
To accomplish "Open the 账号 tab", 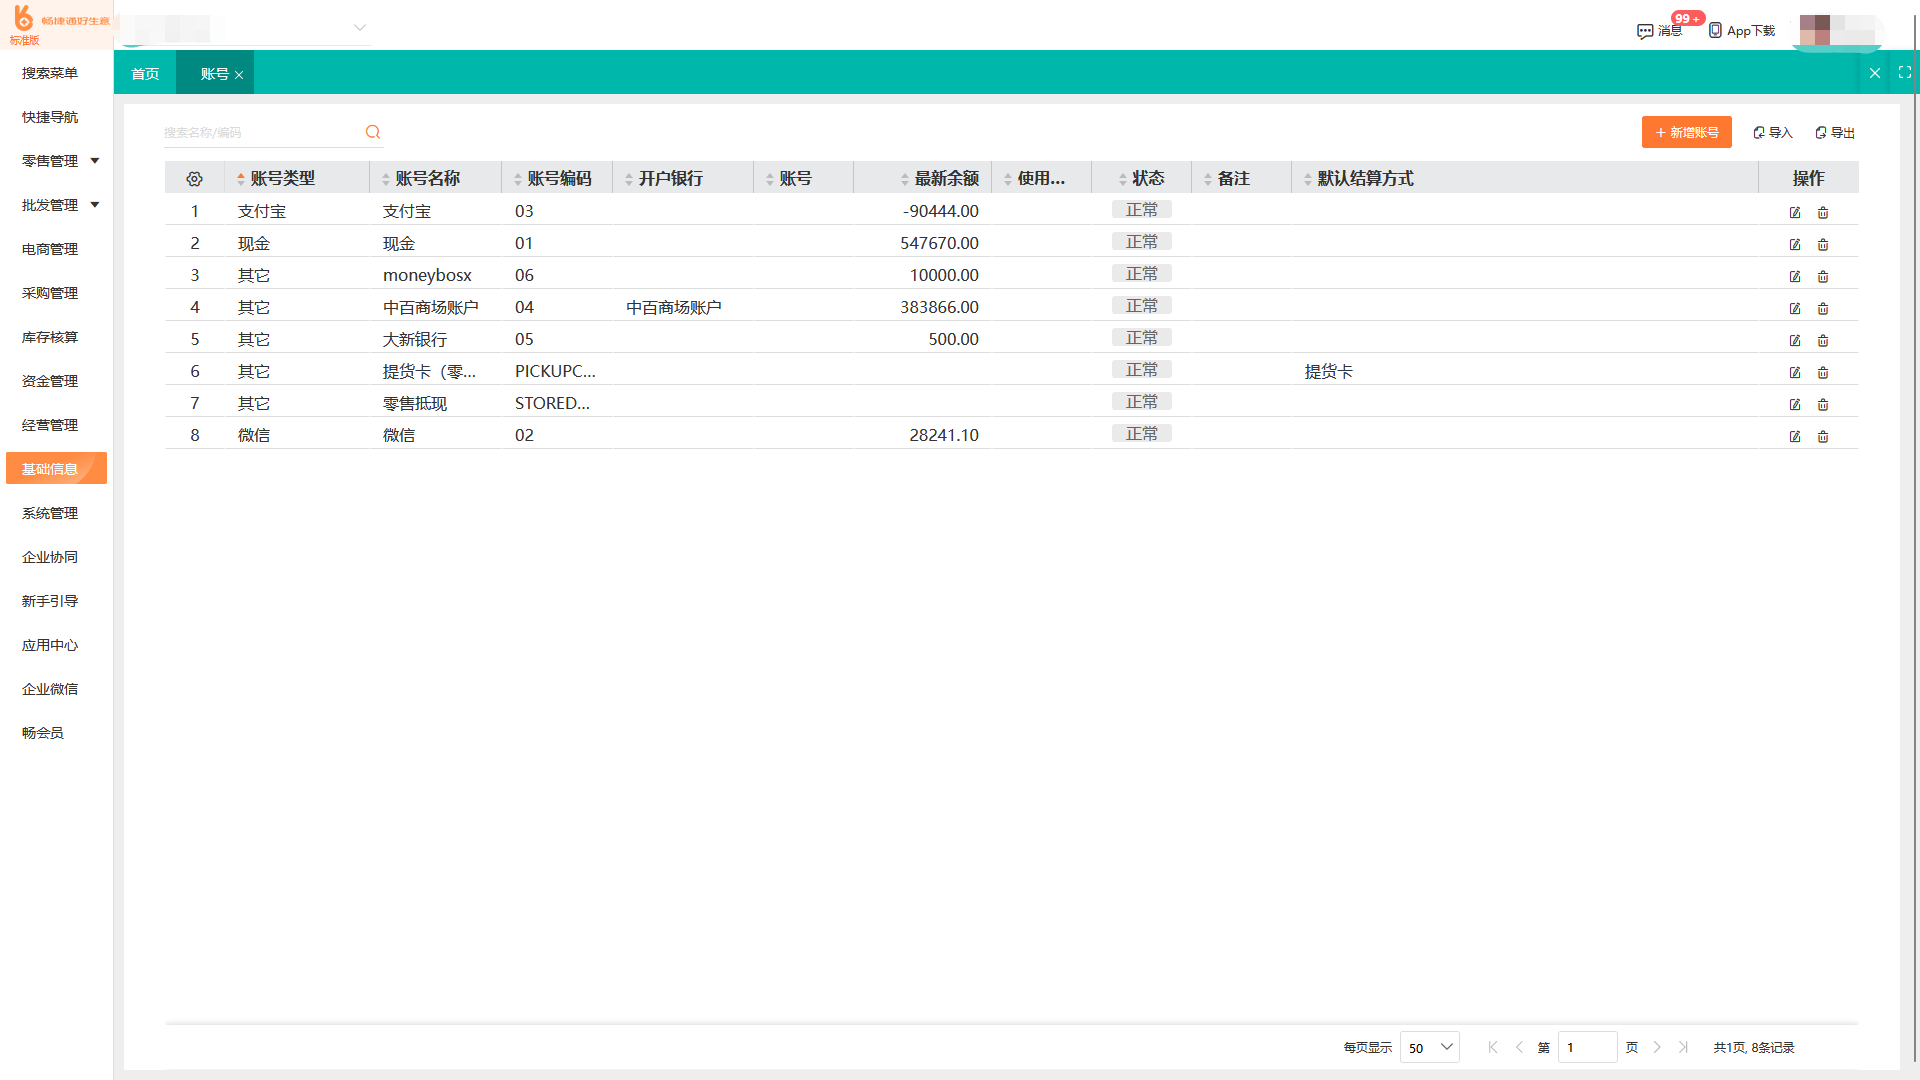I will point(215,73).
